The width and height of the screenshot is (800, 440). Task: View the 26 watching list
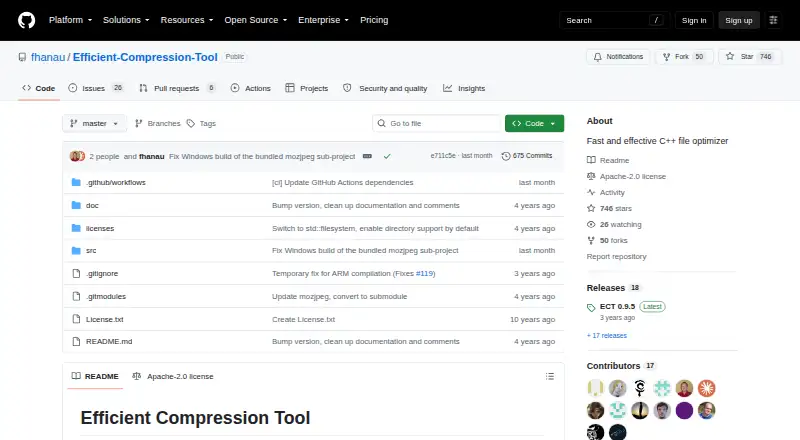coord(614,224)
